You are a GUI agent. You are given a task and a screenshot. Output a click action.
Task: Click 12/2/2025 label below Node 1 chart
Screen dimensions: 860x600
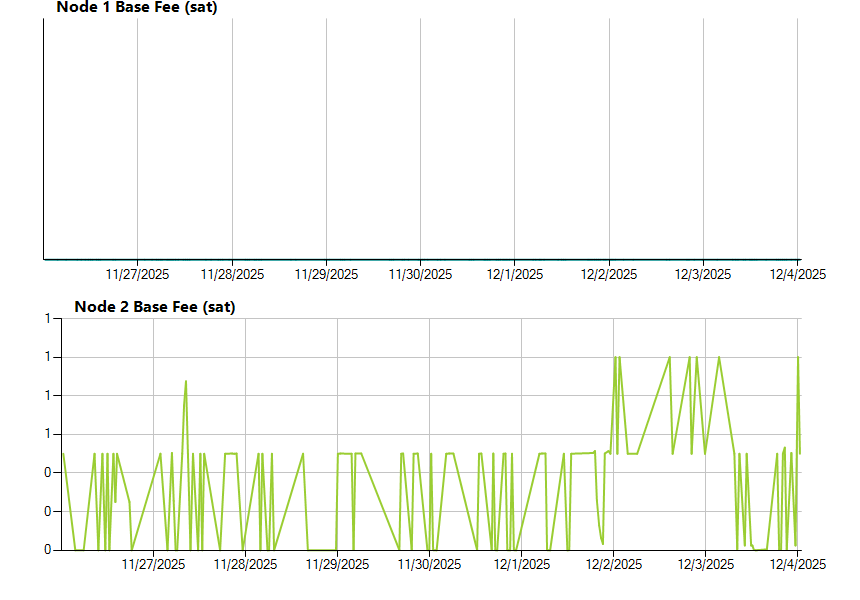click(608, 274)
